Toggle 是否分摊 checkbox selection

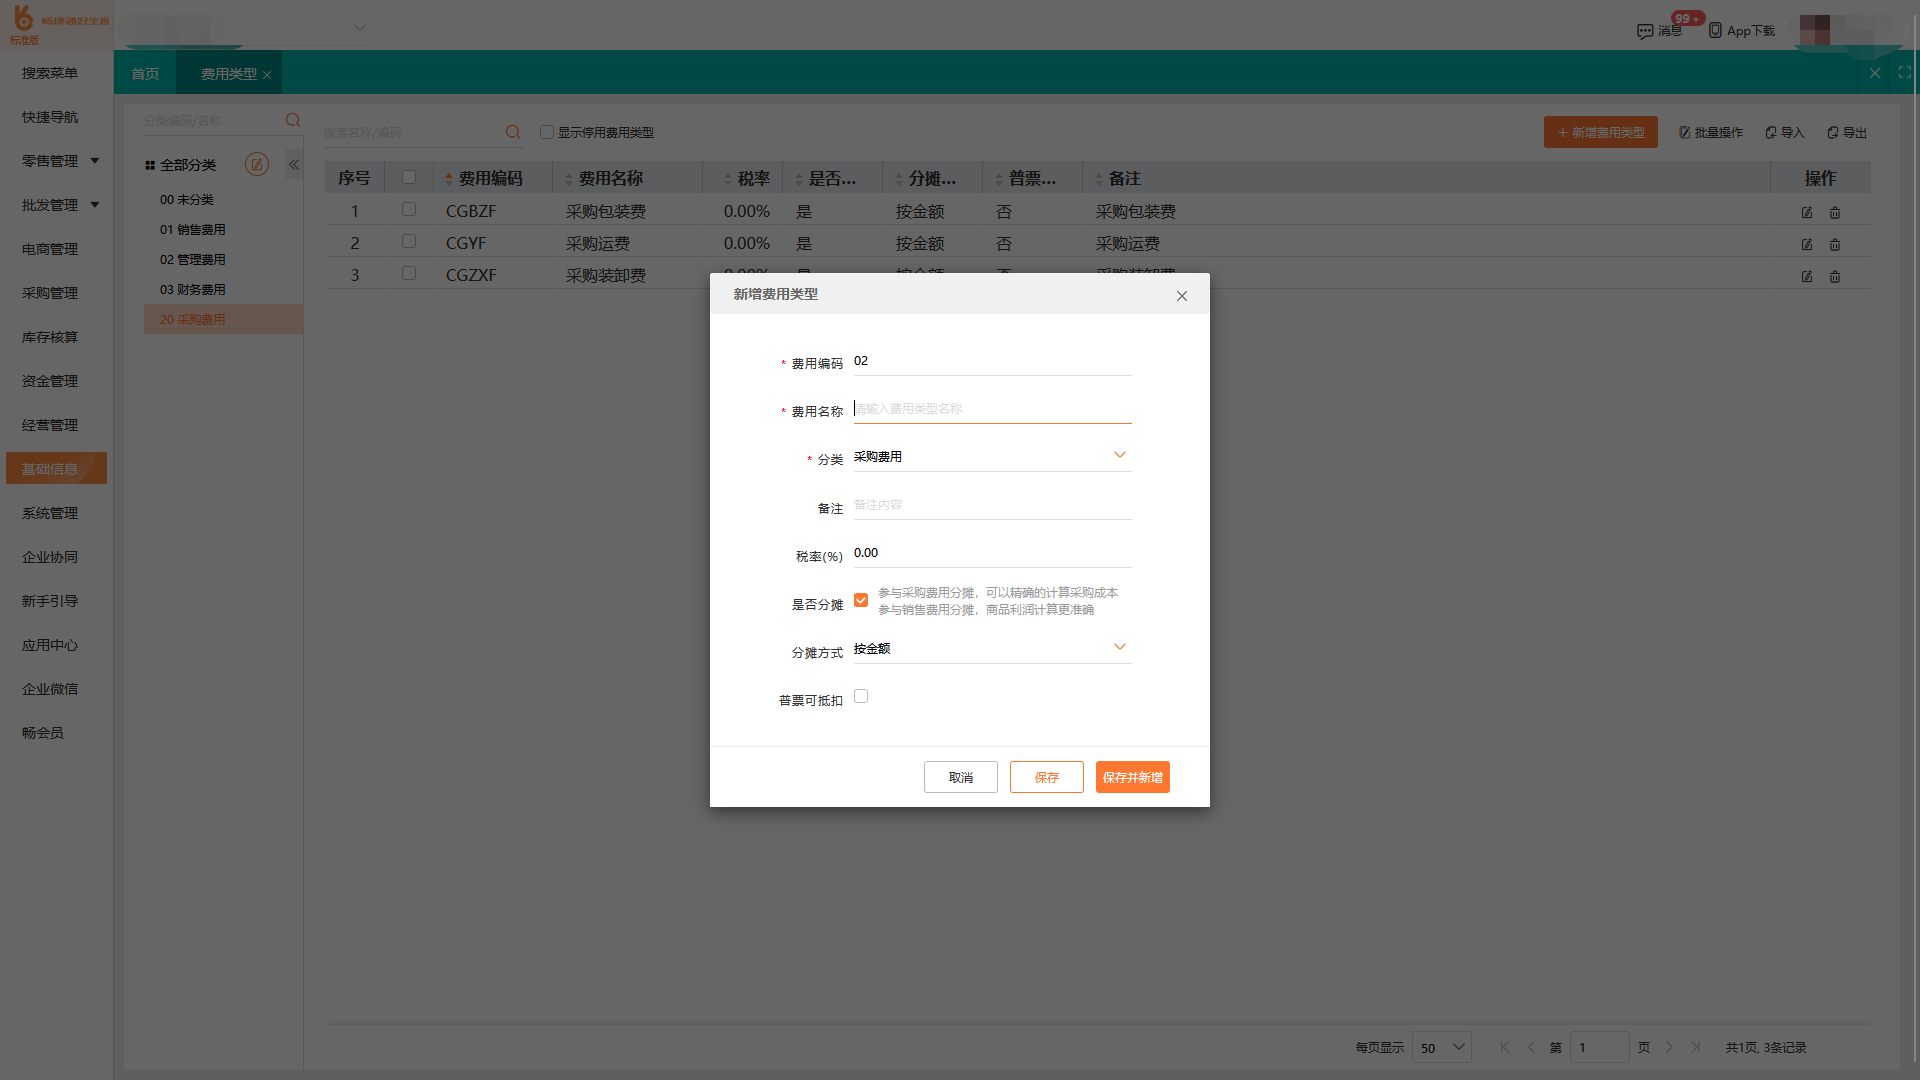click(861, 601)
